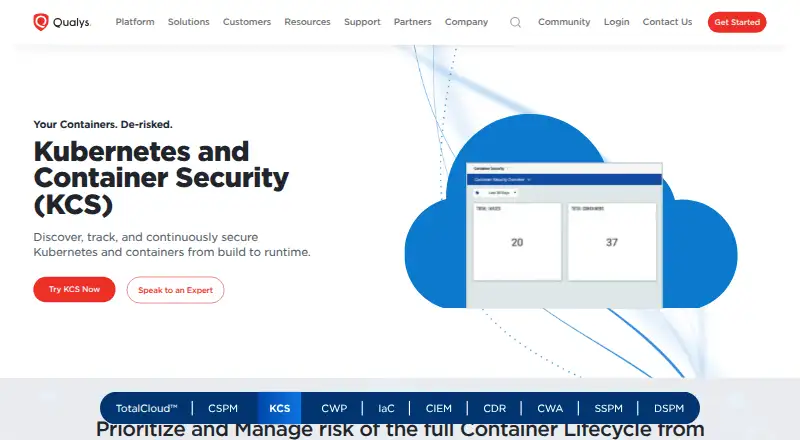The width and height of the screenshot is (800, 440).
Task: Select the CSPM tab
Action: 223,408
